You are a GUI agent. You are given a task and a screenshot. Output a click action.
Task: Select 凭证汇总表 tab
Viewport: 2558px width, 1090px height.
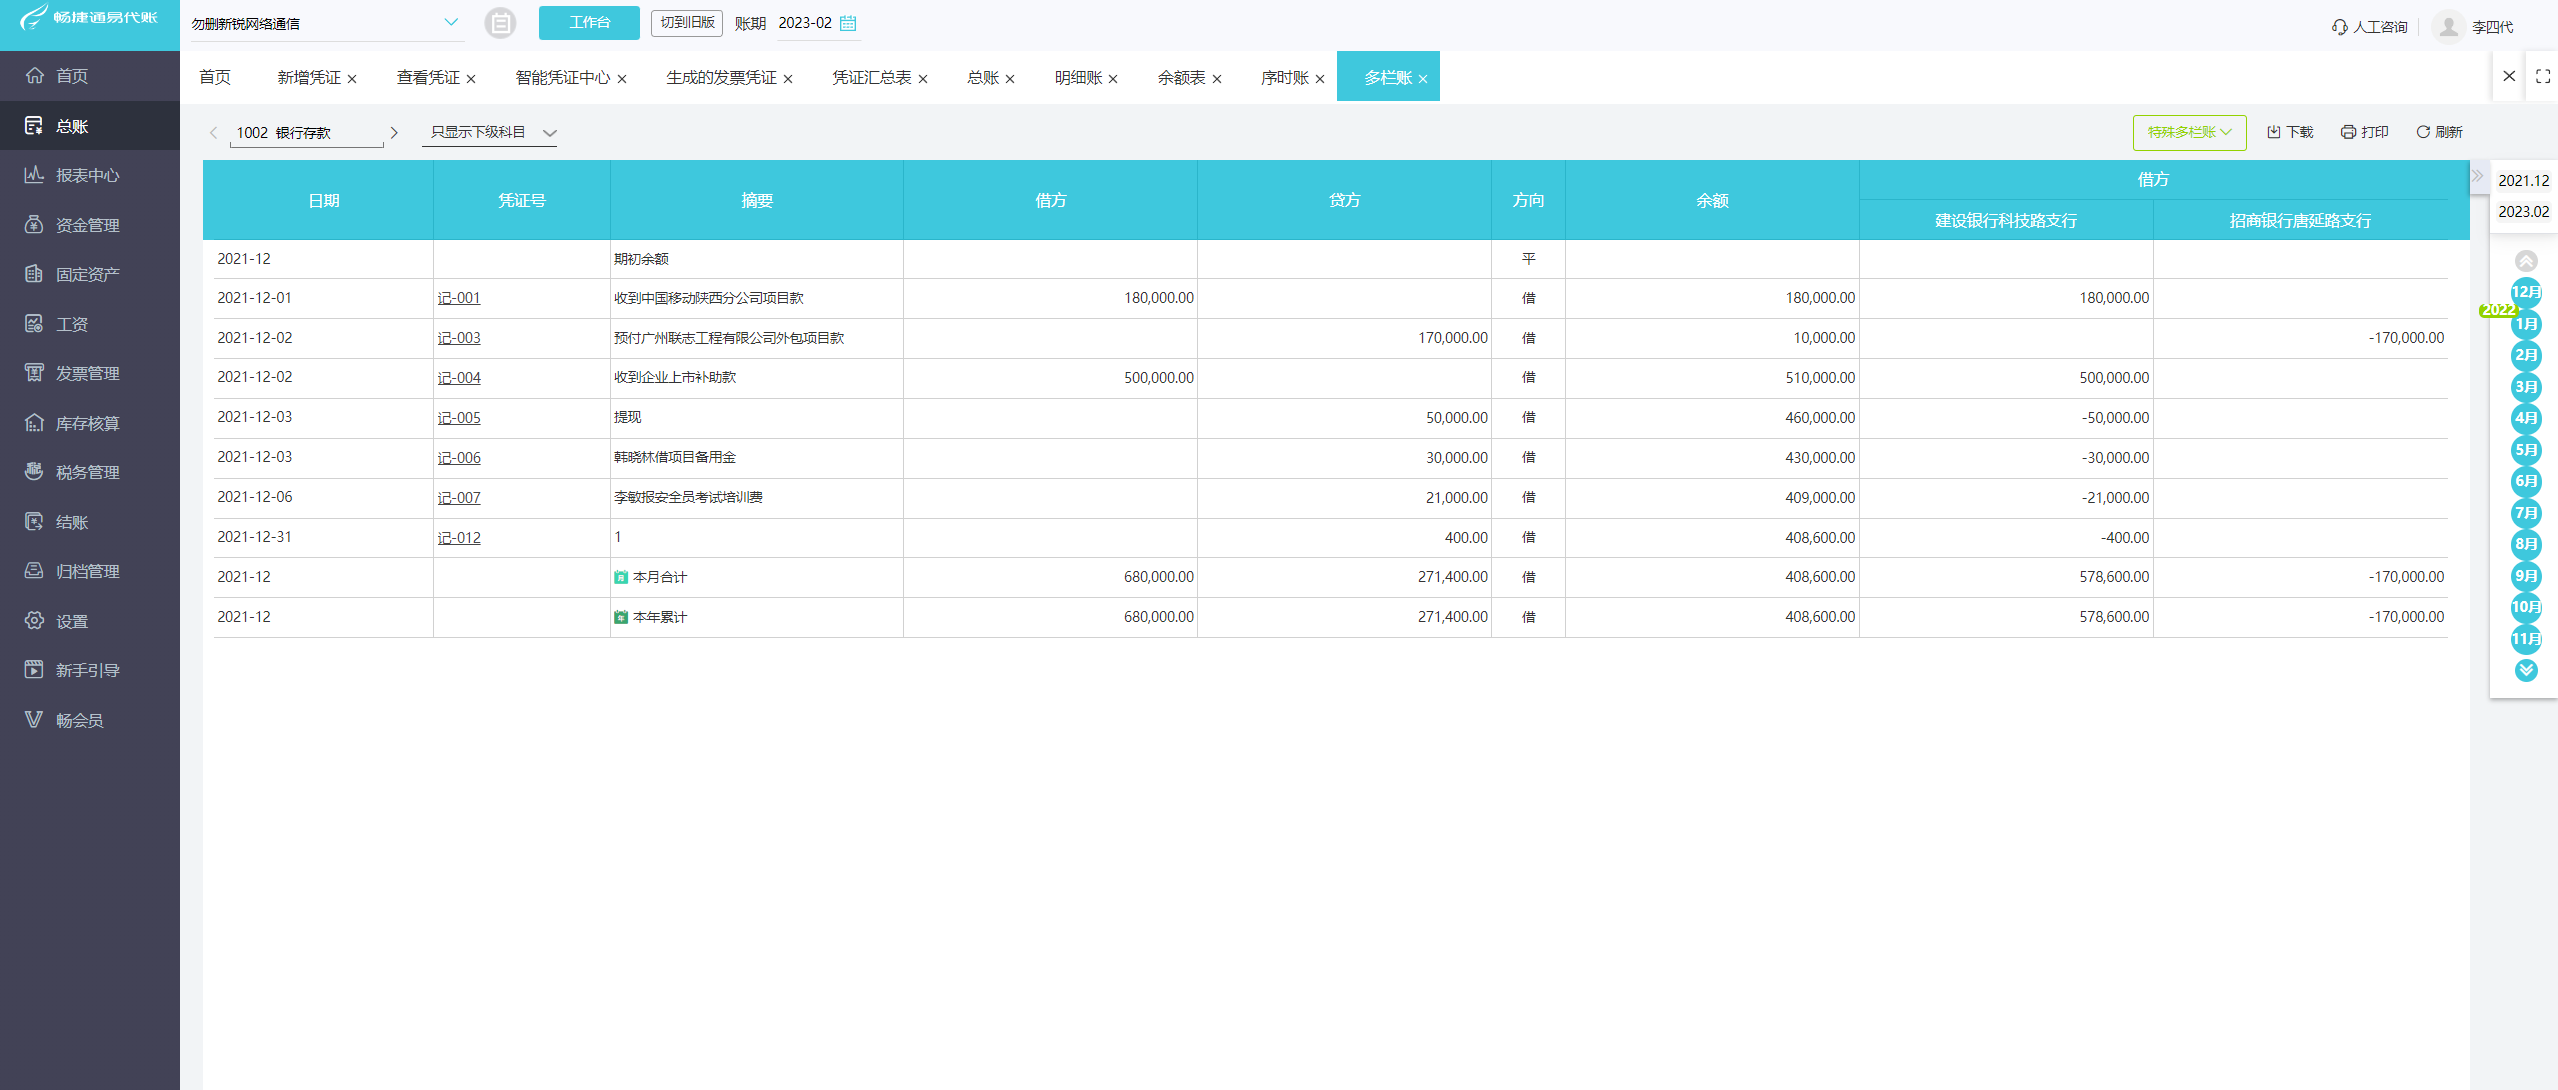click(874, 77)
